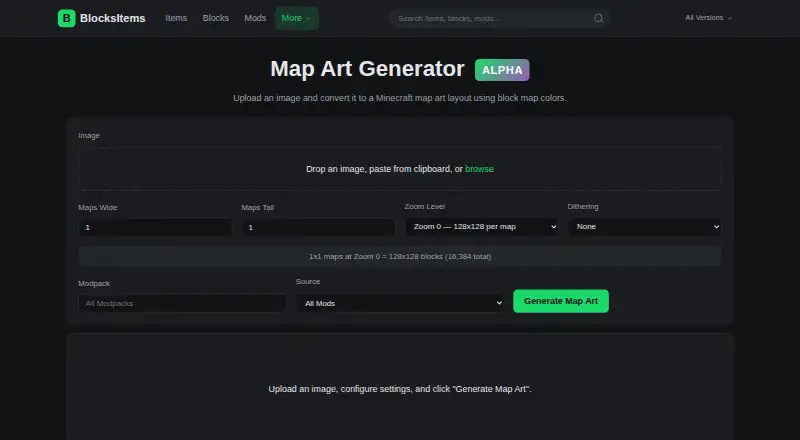The height and width of the screenshot is (440, 800).
Task: Click the 'Upload an image and convert it' subtitle
Action: point(399,98)
